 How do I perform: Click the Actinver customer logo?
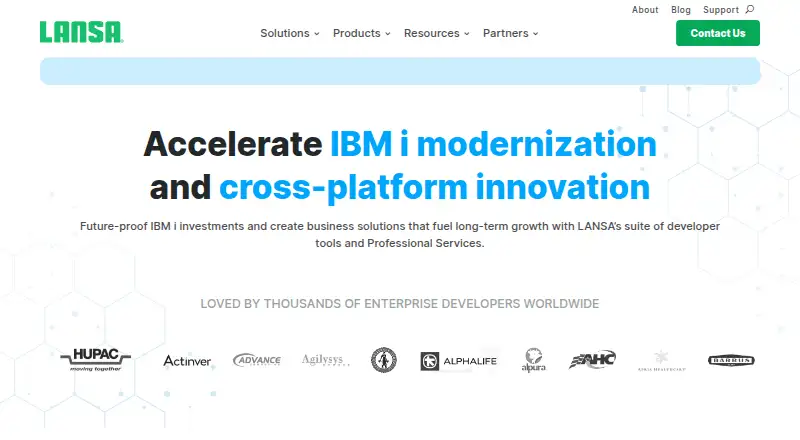coord(187,361)
